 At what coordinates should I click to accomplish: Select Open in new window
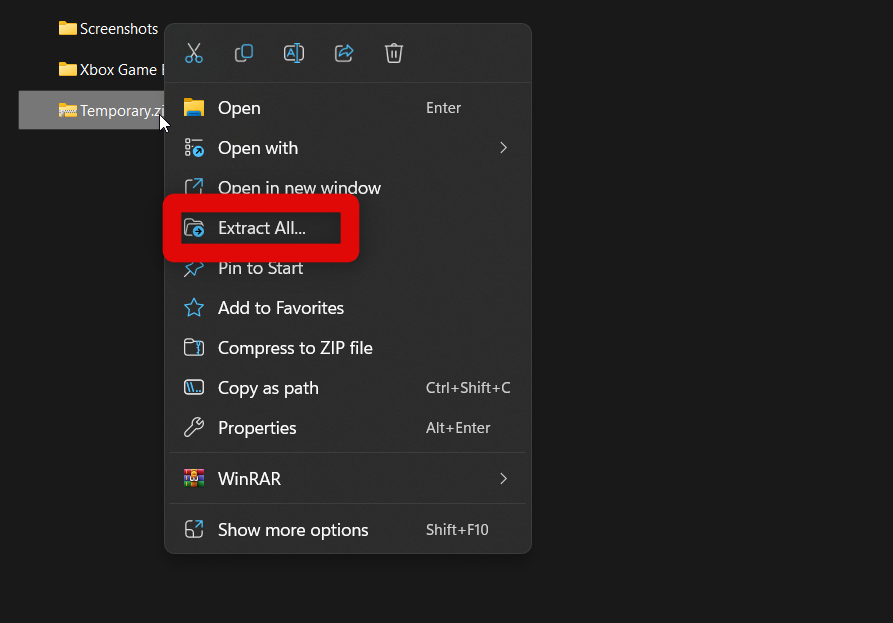tap(299, 188)
